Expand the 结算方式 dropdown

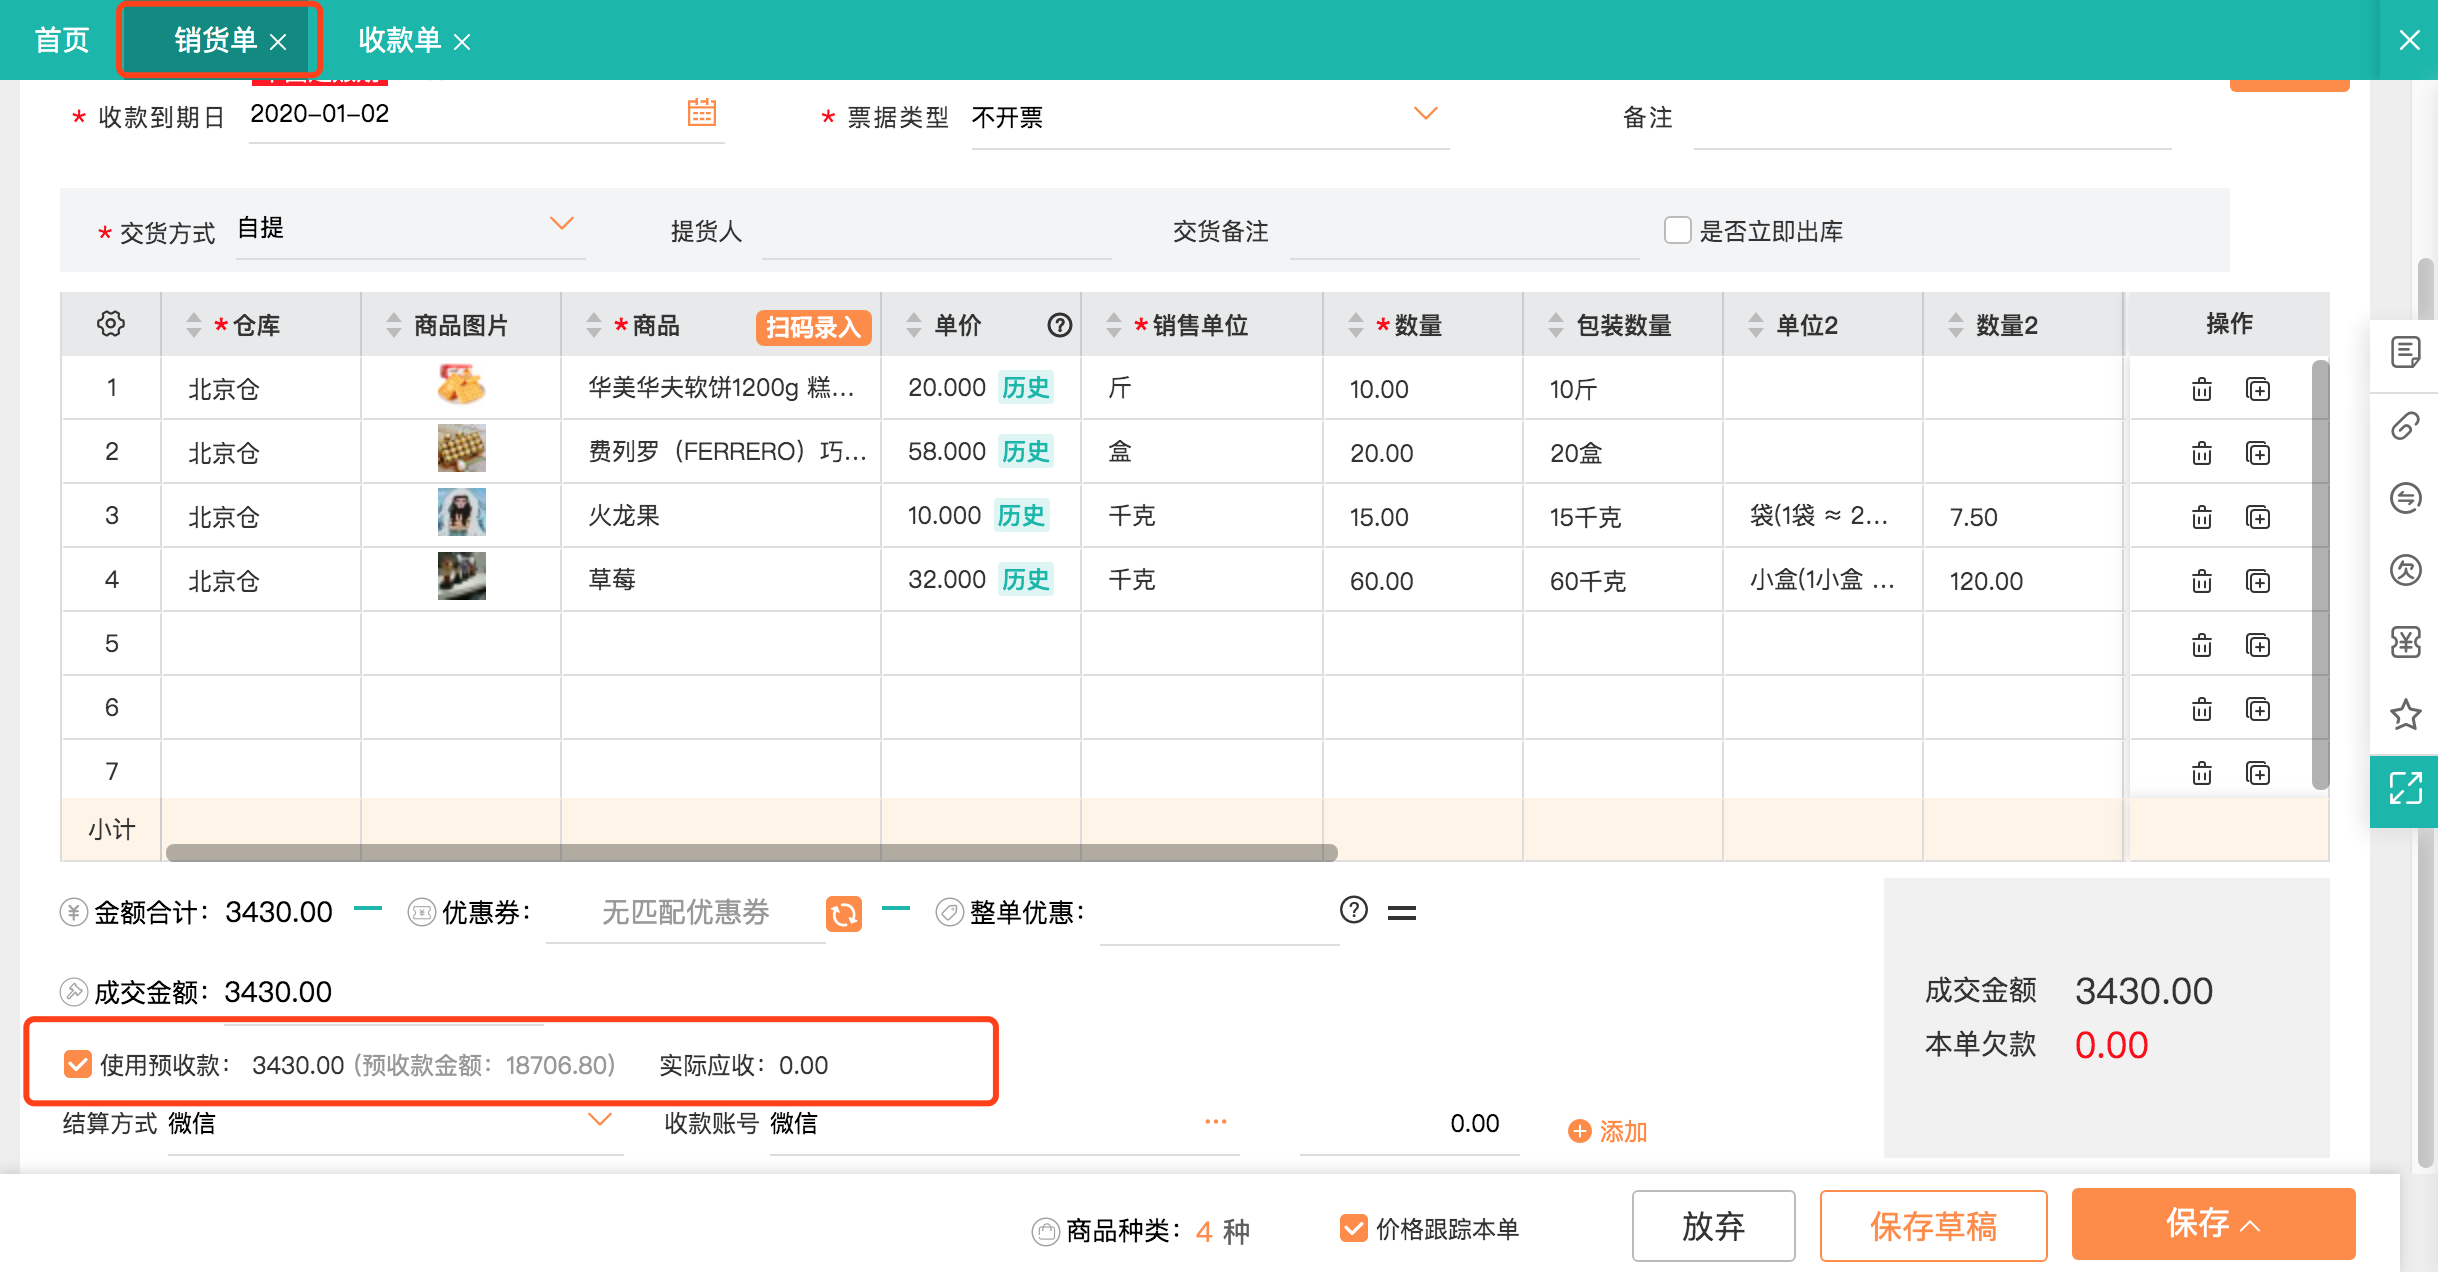pyautogui.click(x=597, y=1124)
